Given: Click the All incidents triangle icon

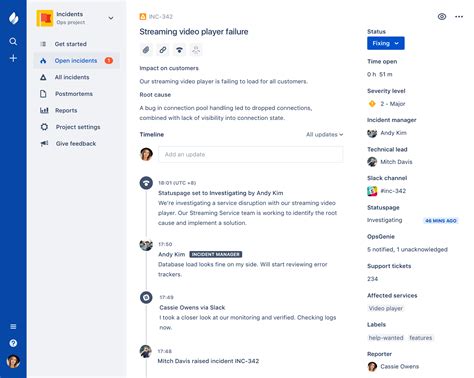Looking at the screenshot, I should [x=43, y=77].
